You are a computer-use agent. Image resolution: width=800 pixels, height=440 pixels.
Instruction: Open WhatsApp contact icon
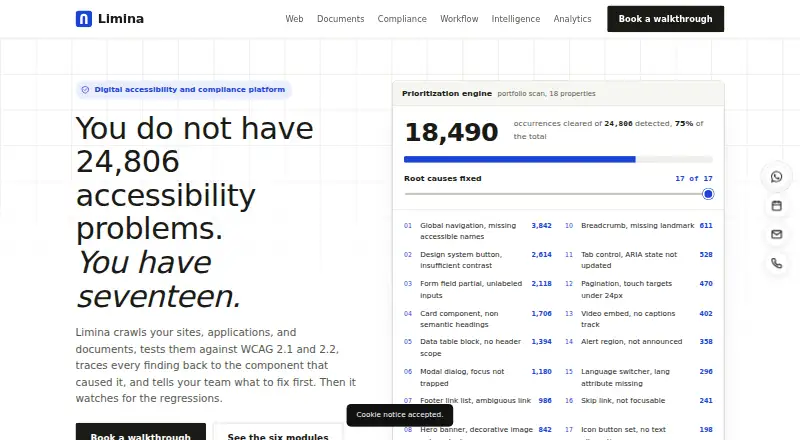[x=777, y=177]
